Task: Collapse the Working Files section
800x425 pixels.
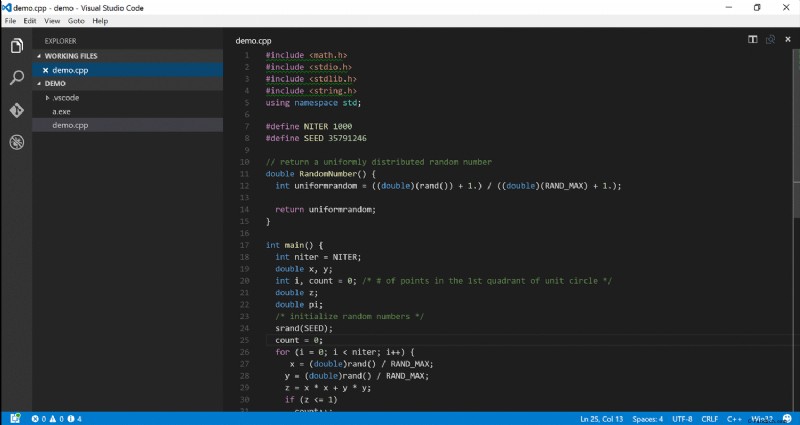Action: click(70, 56)
